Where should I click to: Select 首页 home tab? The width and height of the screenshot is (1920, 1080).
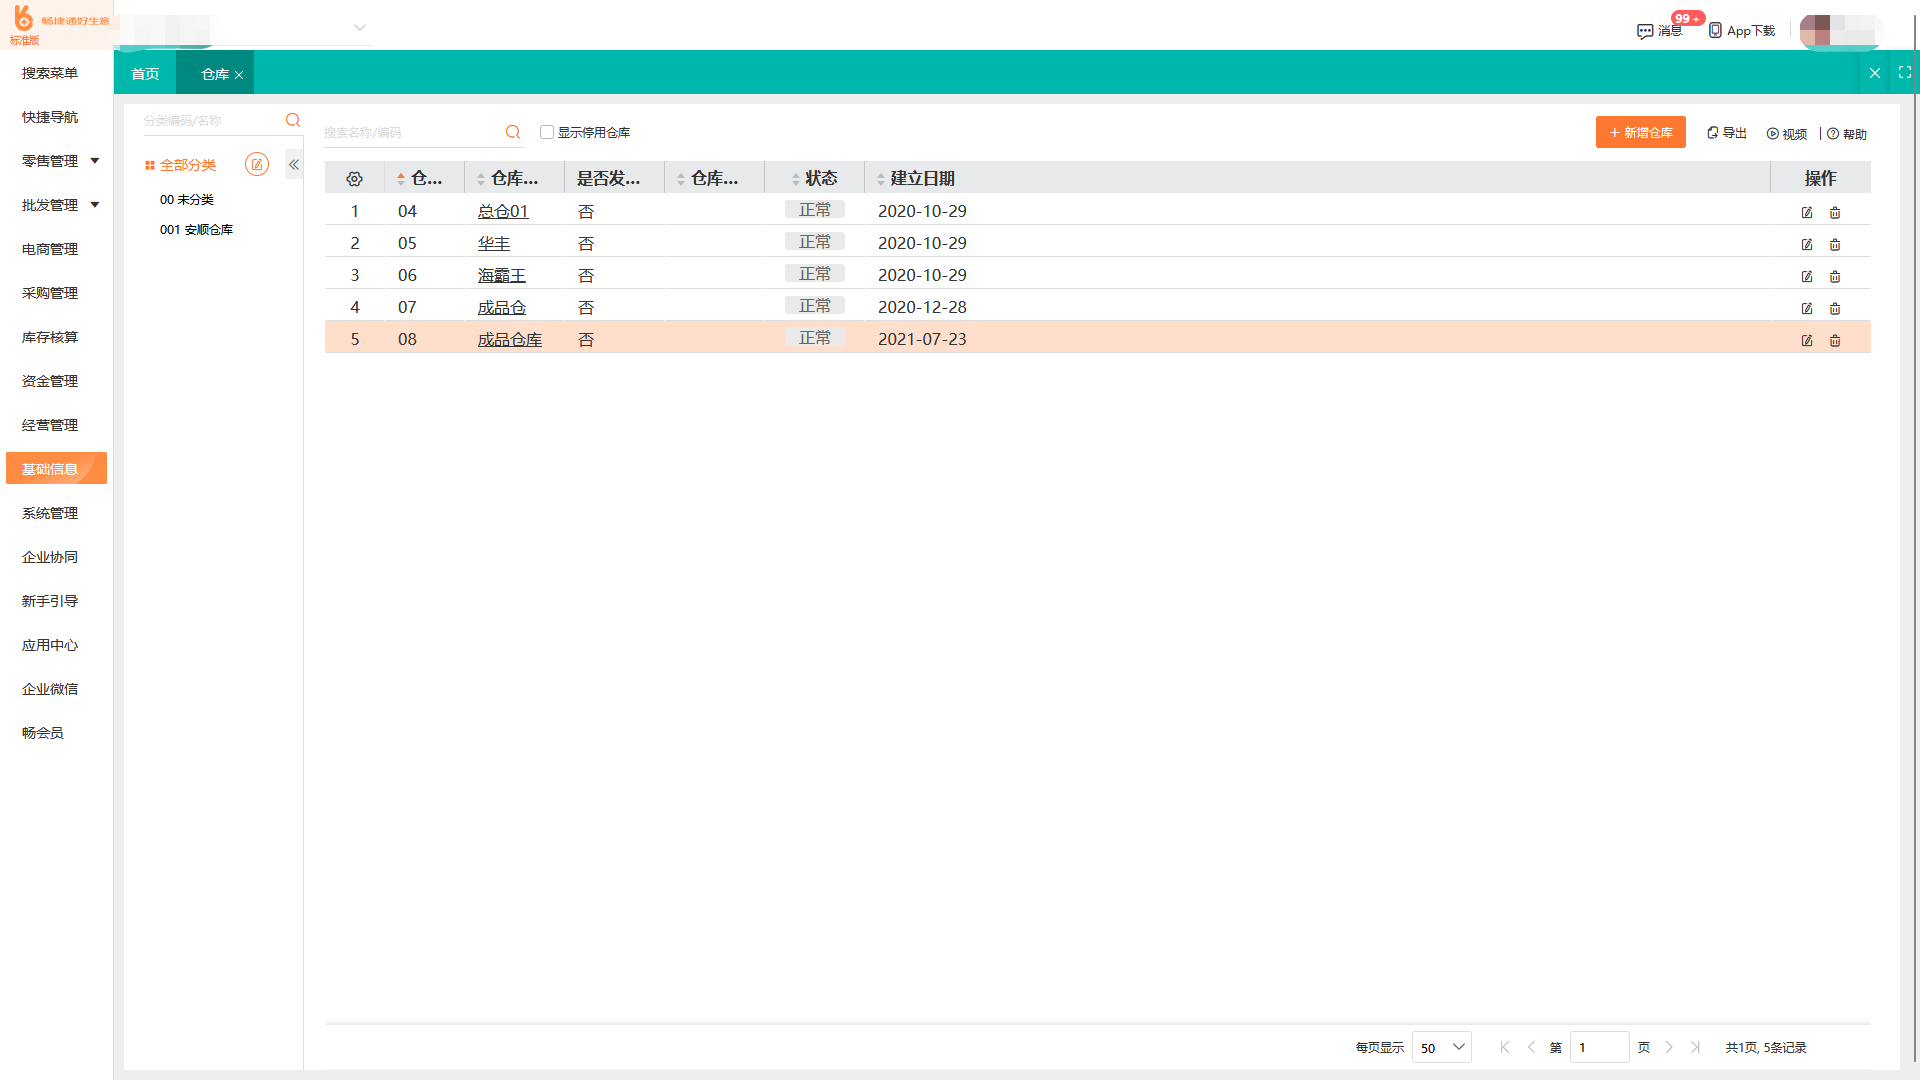tap(145, 73)
